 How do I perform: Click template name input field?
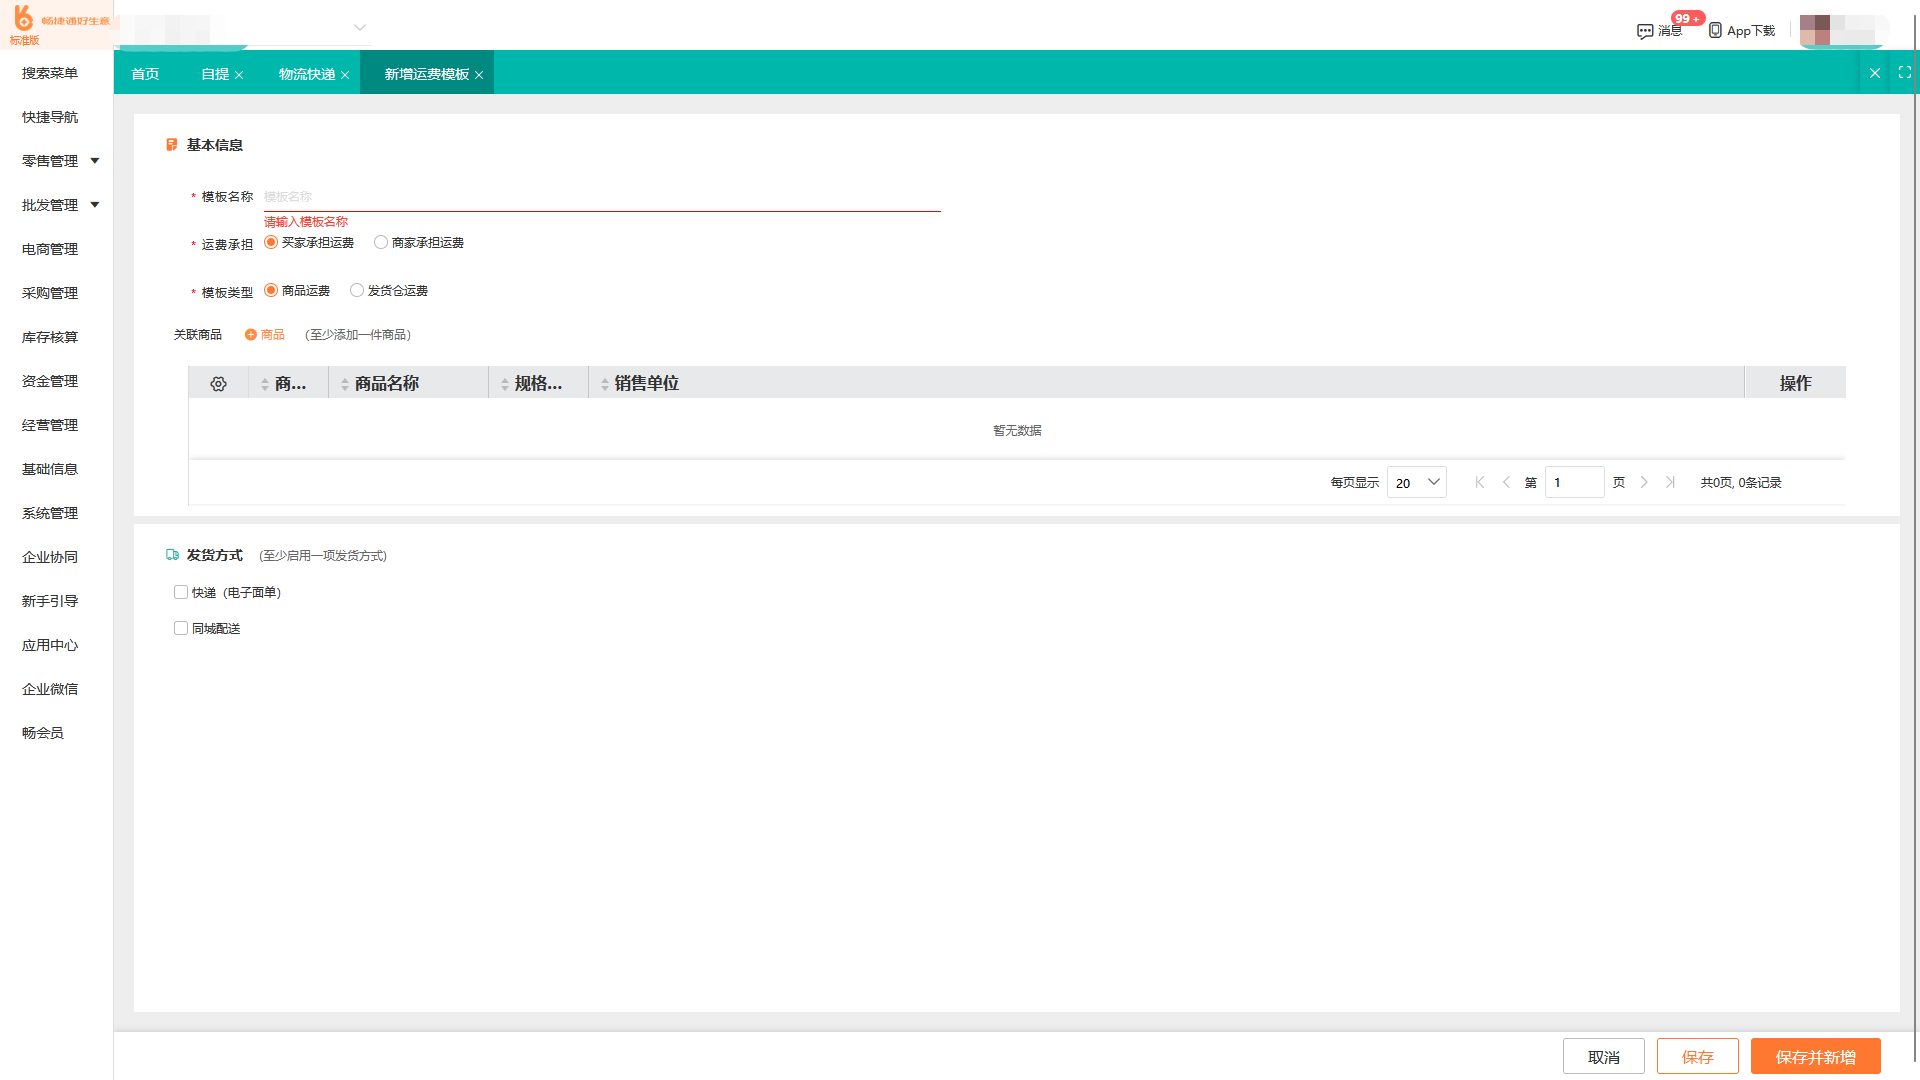601,195
